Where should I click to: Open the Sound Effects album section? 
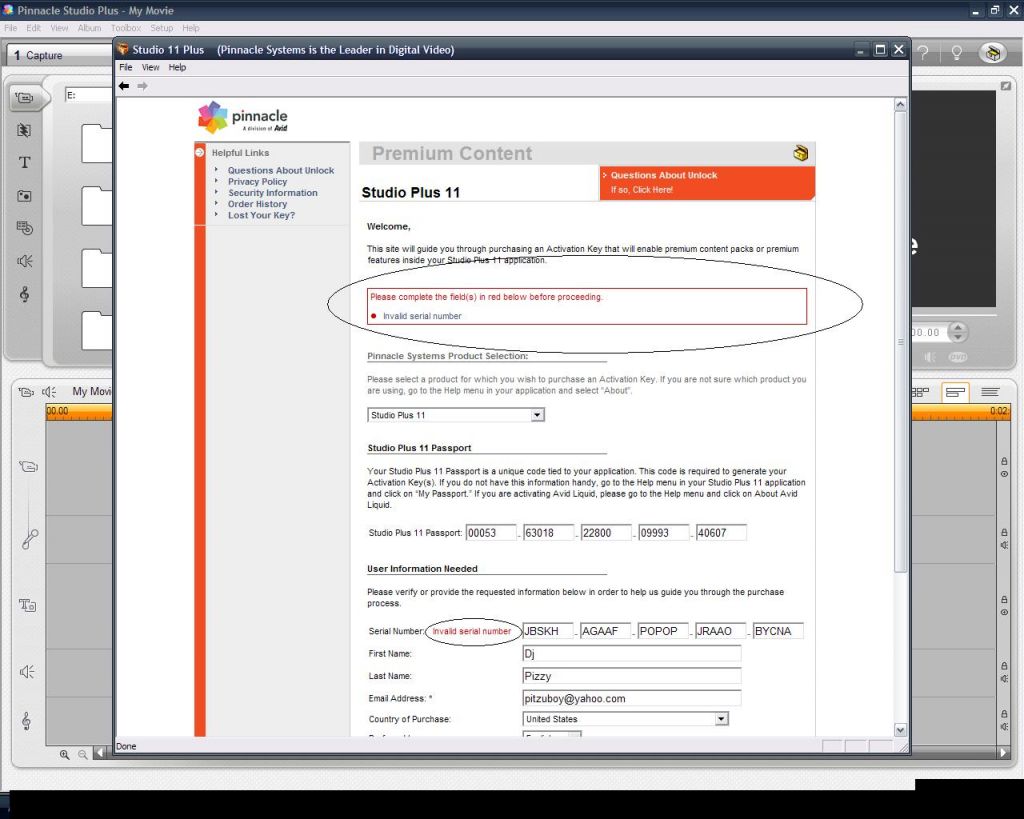point(25,261)
